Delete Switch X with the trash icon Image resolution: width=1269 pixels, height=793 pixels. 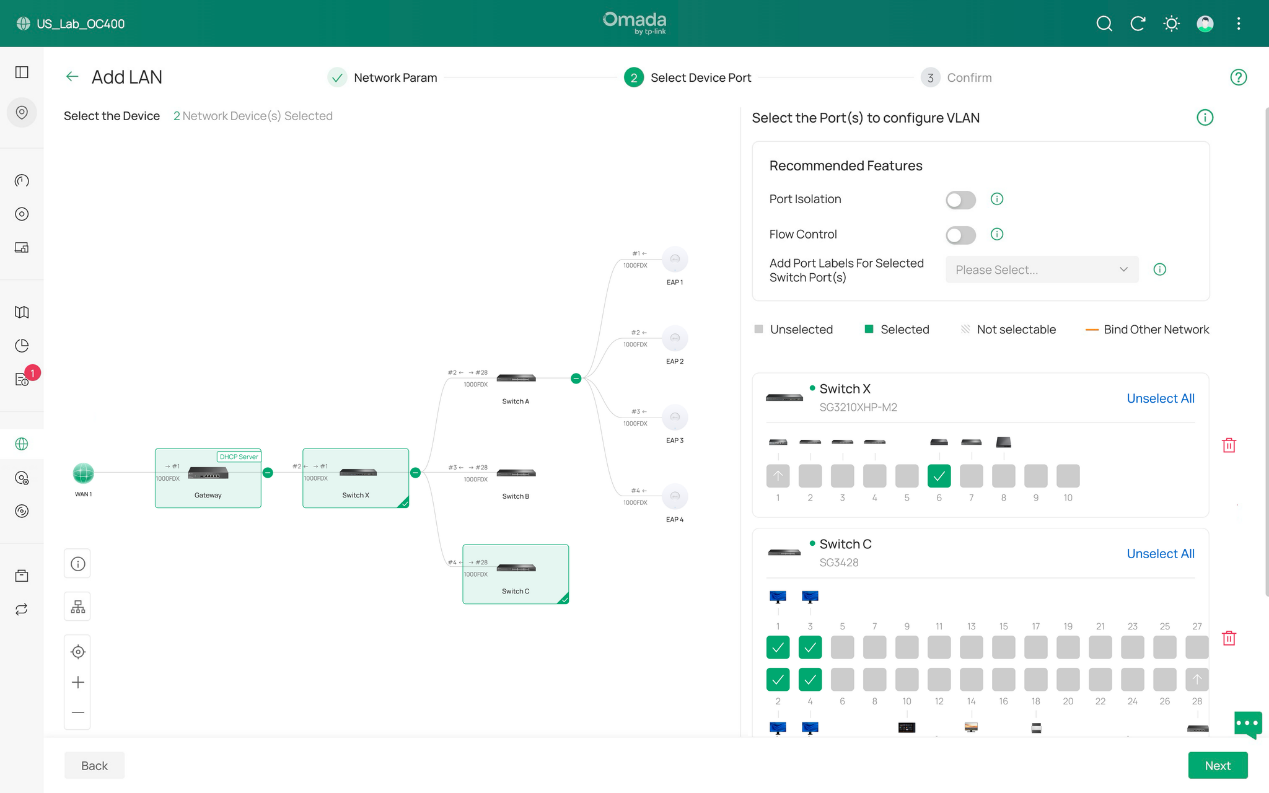coord(1229,446)
